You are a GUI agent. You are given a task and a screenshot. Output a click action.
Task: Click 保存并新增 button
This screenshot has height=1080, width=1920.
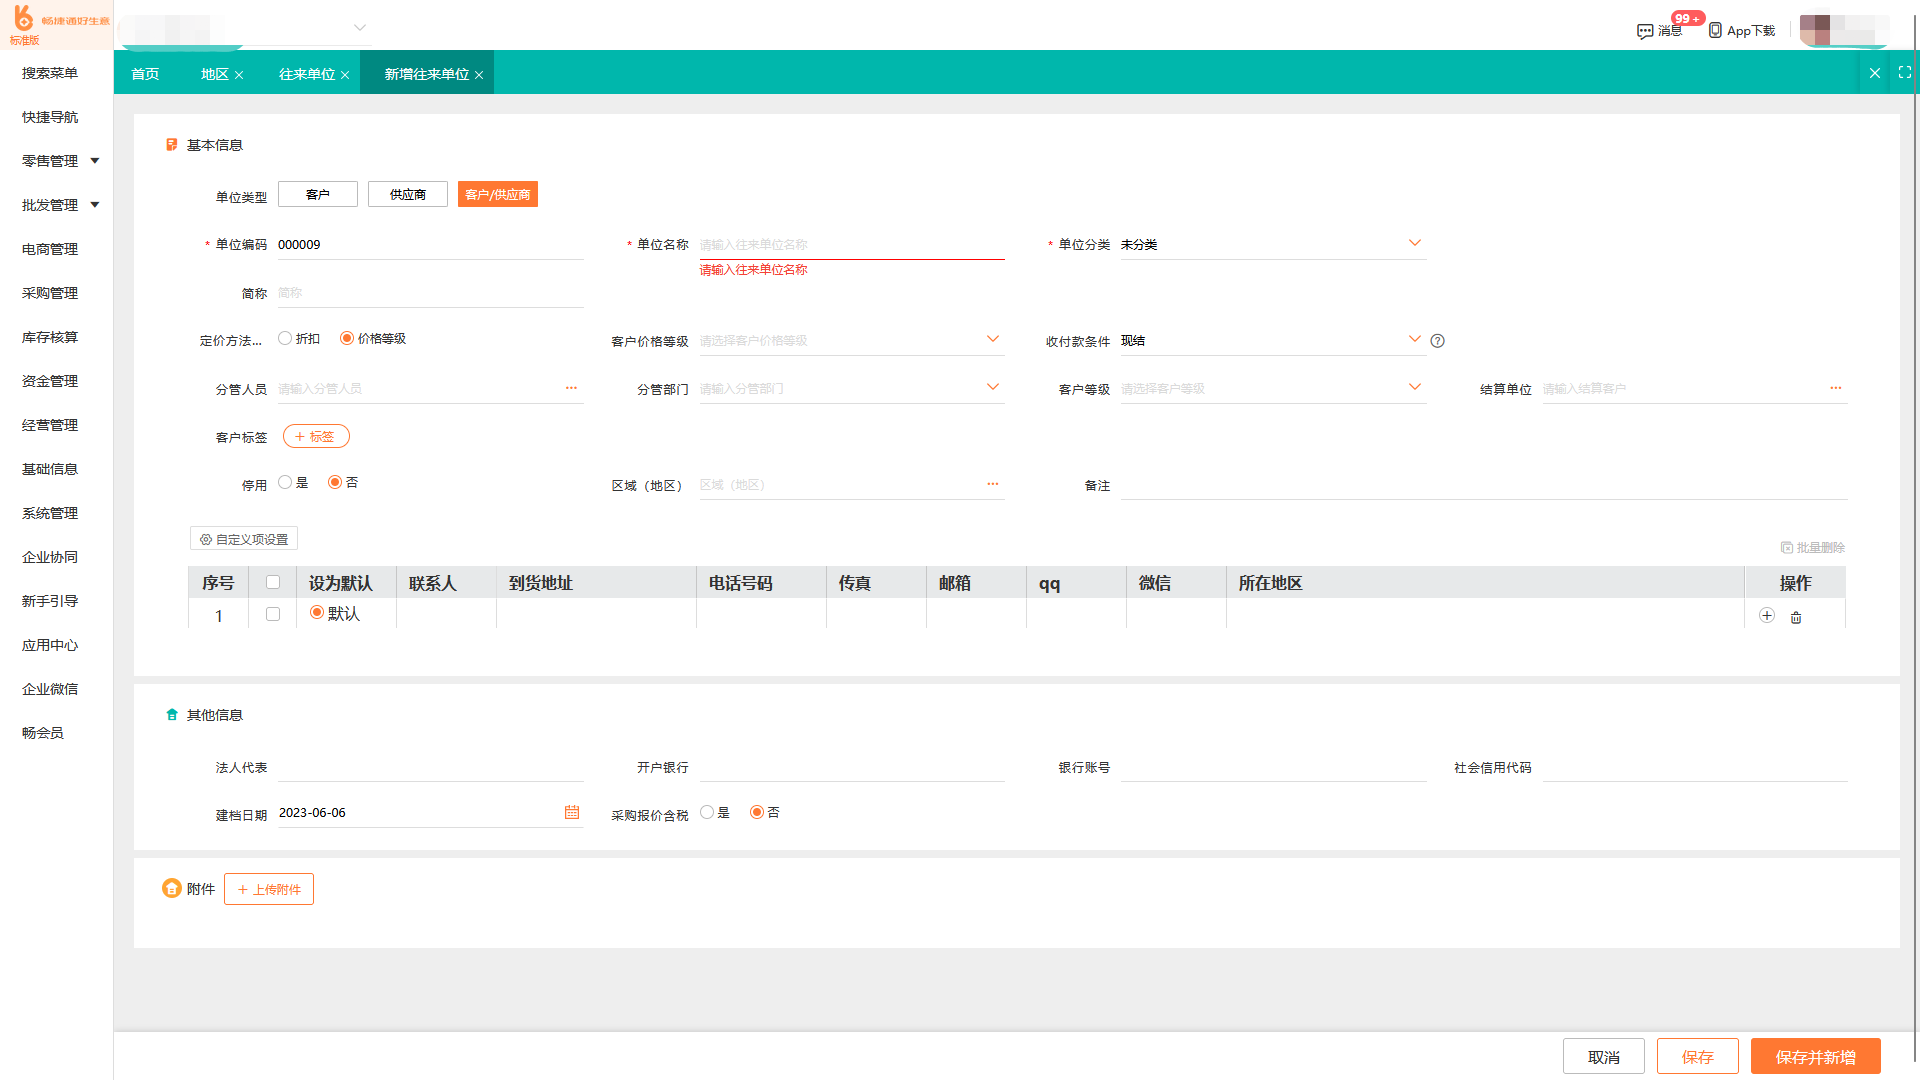coord(1812,1055)
